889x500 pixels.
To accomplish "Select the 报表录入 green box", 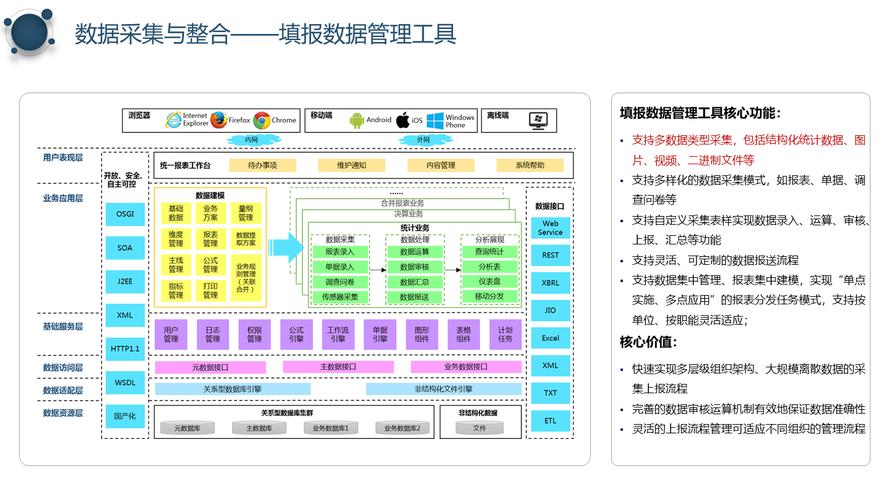I will pyautogui.click(x=340, y=252).
